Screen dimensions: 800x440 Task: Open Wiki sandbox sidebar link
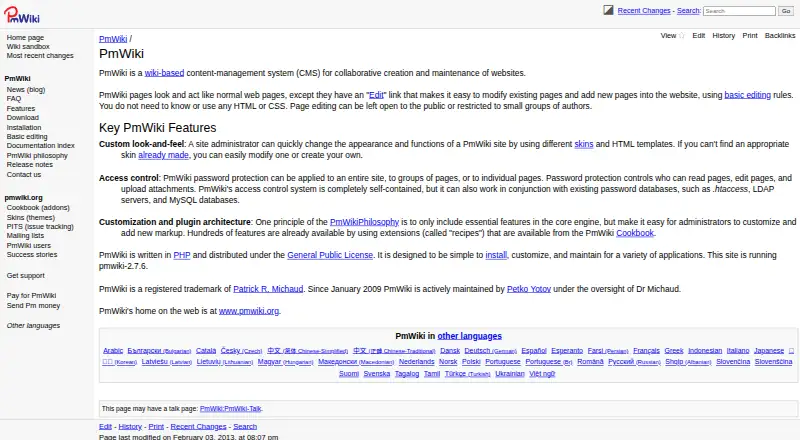(x=28, y=47)
